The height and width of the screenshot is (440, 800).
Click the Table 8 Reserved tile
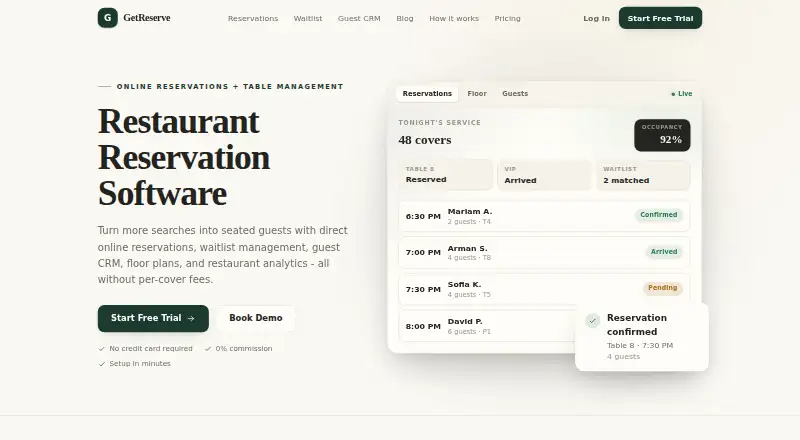point(445,175)
